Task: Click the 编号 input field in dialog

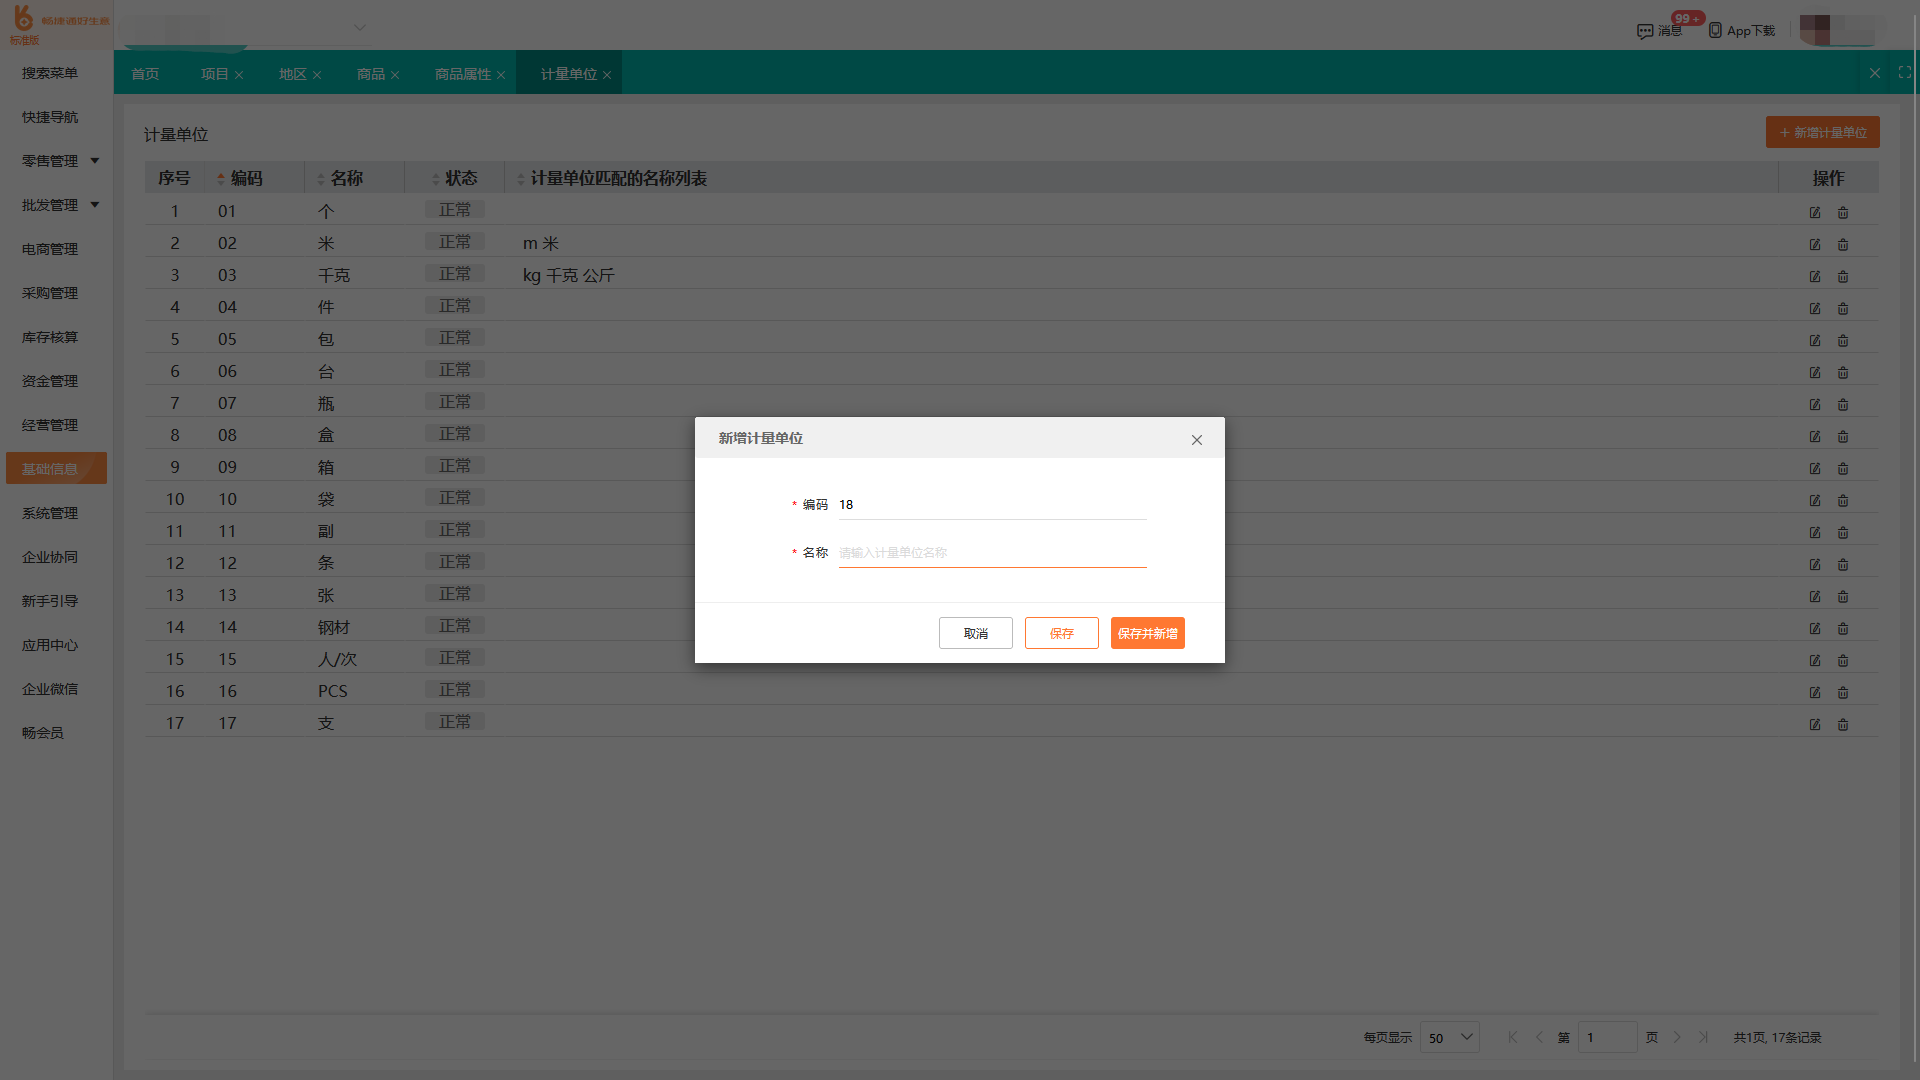Action: coord(992,504)
